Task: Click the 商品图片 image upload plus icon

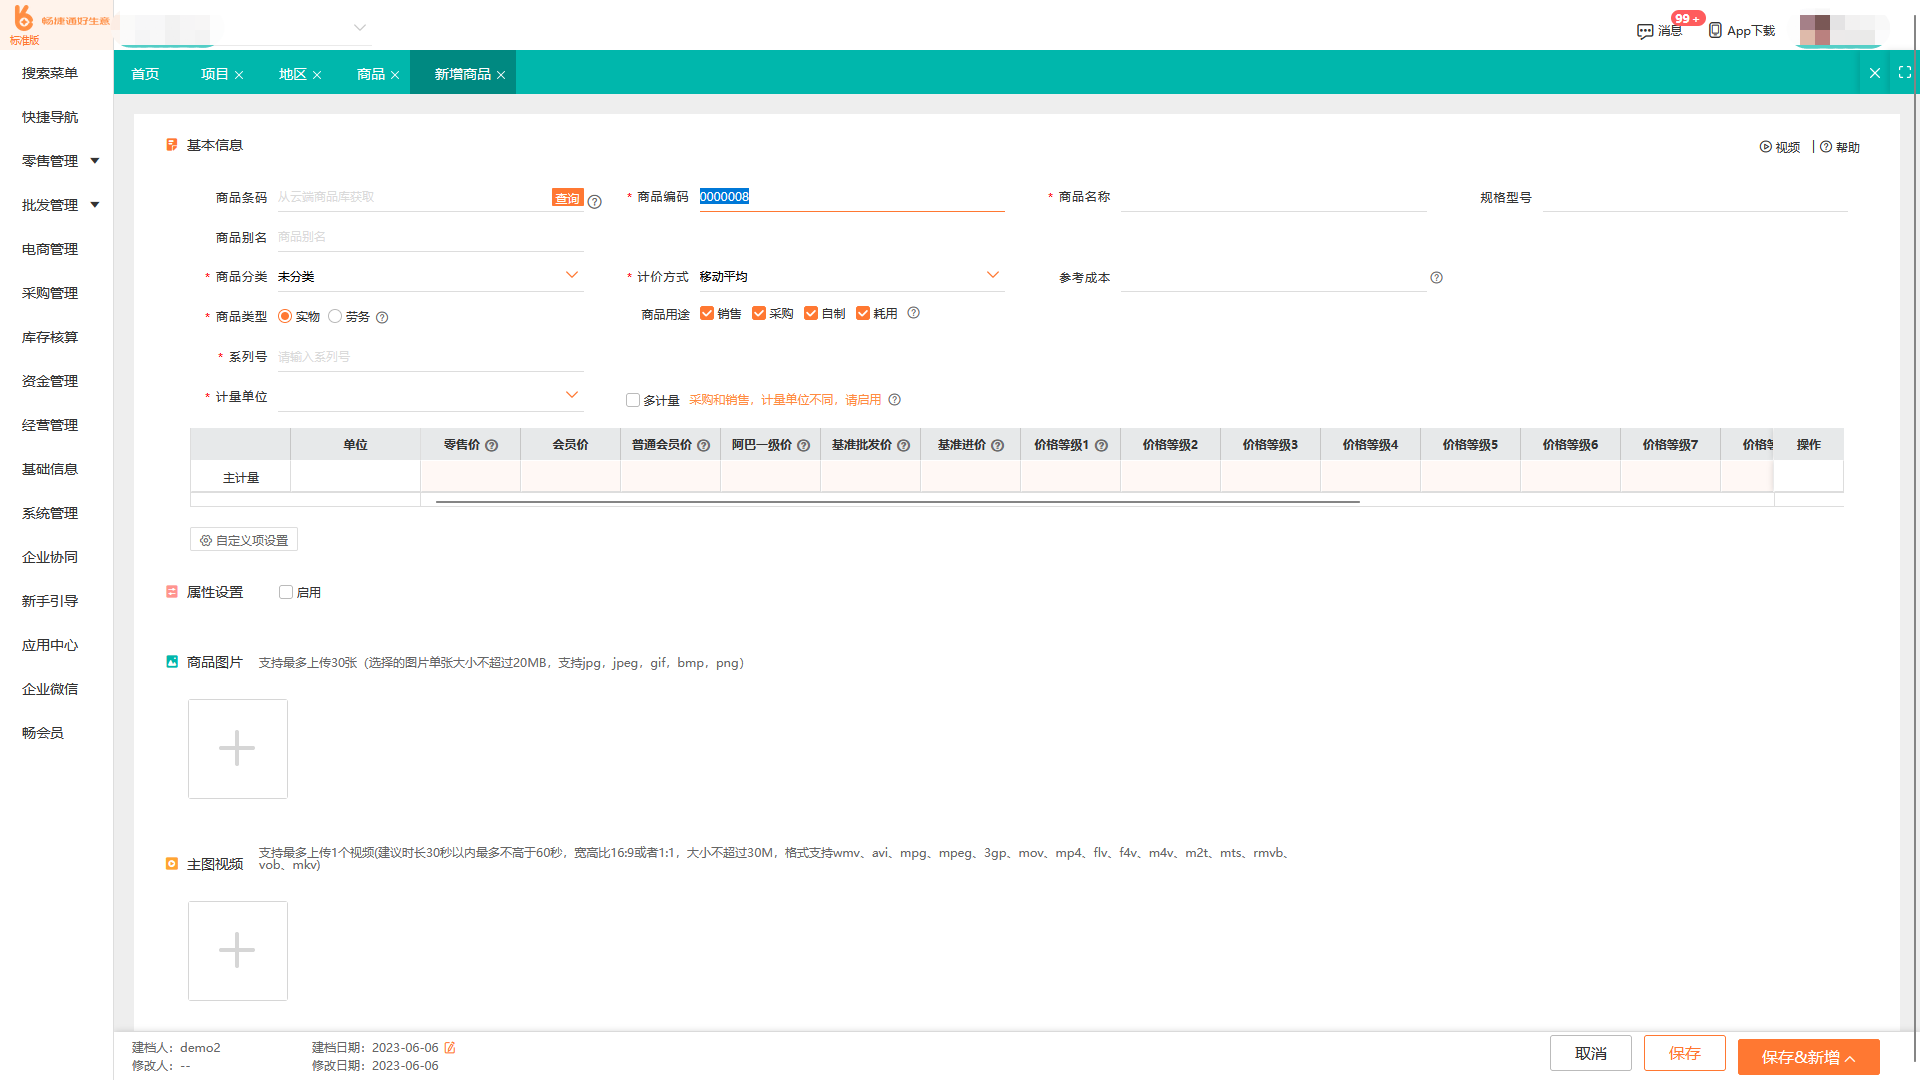Action: point(239,746)
